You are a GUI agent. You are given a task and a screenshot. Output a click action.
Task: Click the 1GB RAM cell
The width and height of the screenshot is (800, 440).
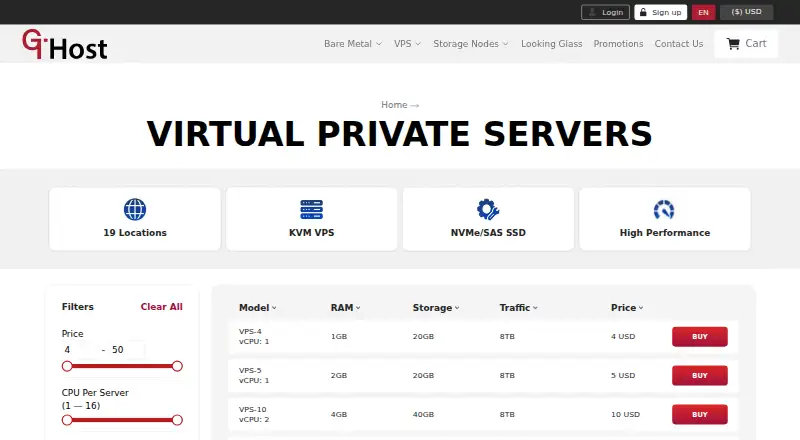339,336
